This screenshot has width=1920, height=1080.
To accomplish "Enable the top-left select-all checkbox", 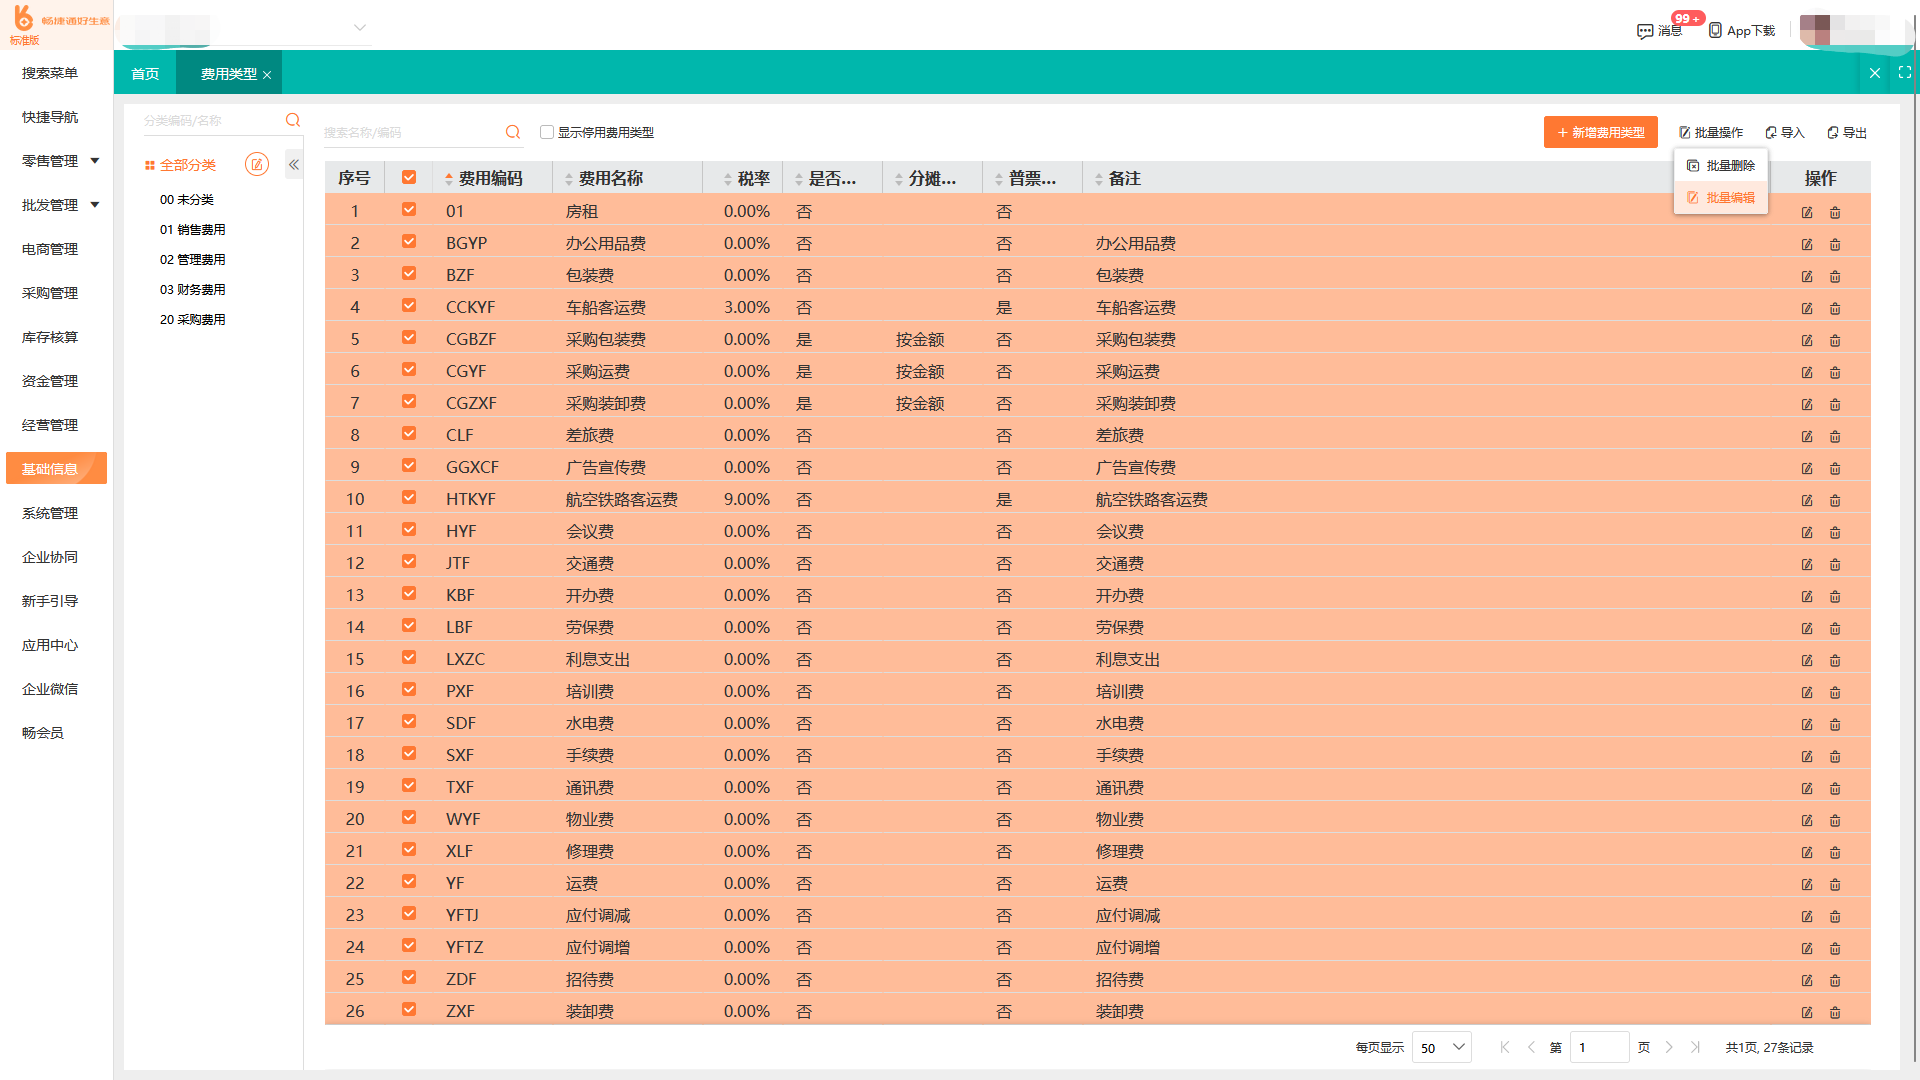I will (x=409, y=177).
